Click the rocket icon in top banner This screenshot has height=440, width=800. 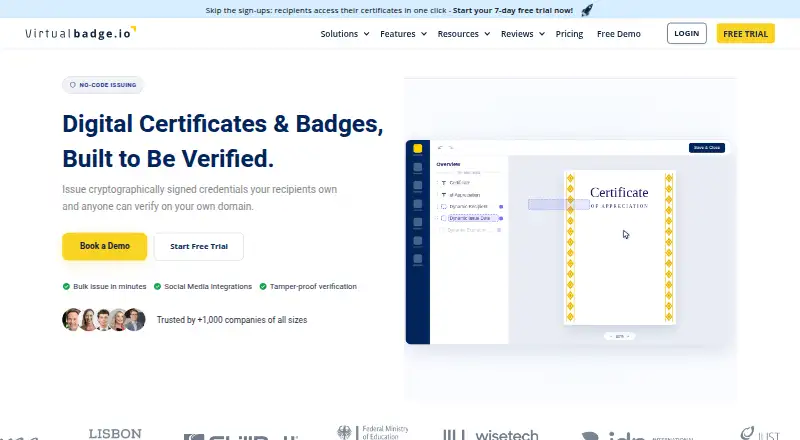pos(587,10)
